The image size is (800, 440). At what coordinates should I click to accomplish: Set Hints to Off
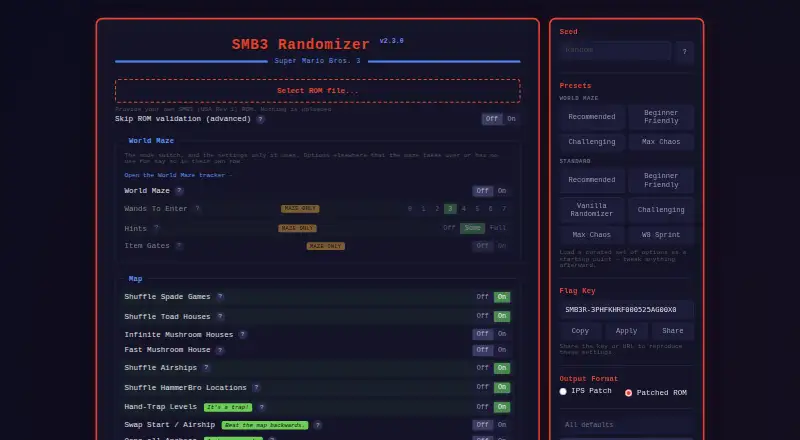[x=449, y=228]
